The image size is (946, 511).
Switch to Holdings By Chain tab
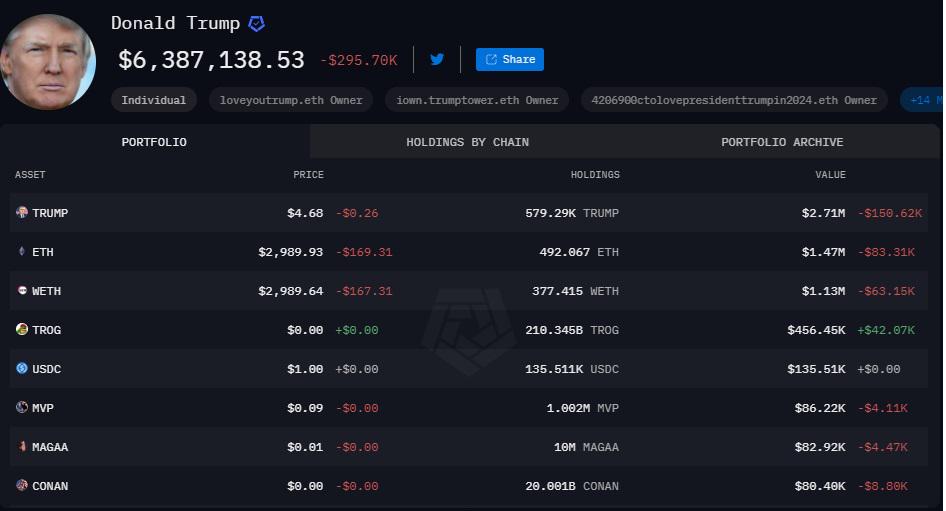pos(467,142)
